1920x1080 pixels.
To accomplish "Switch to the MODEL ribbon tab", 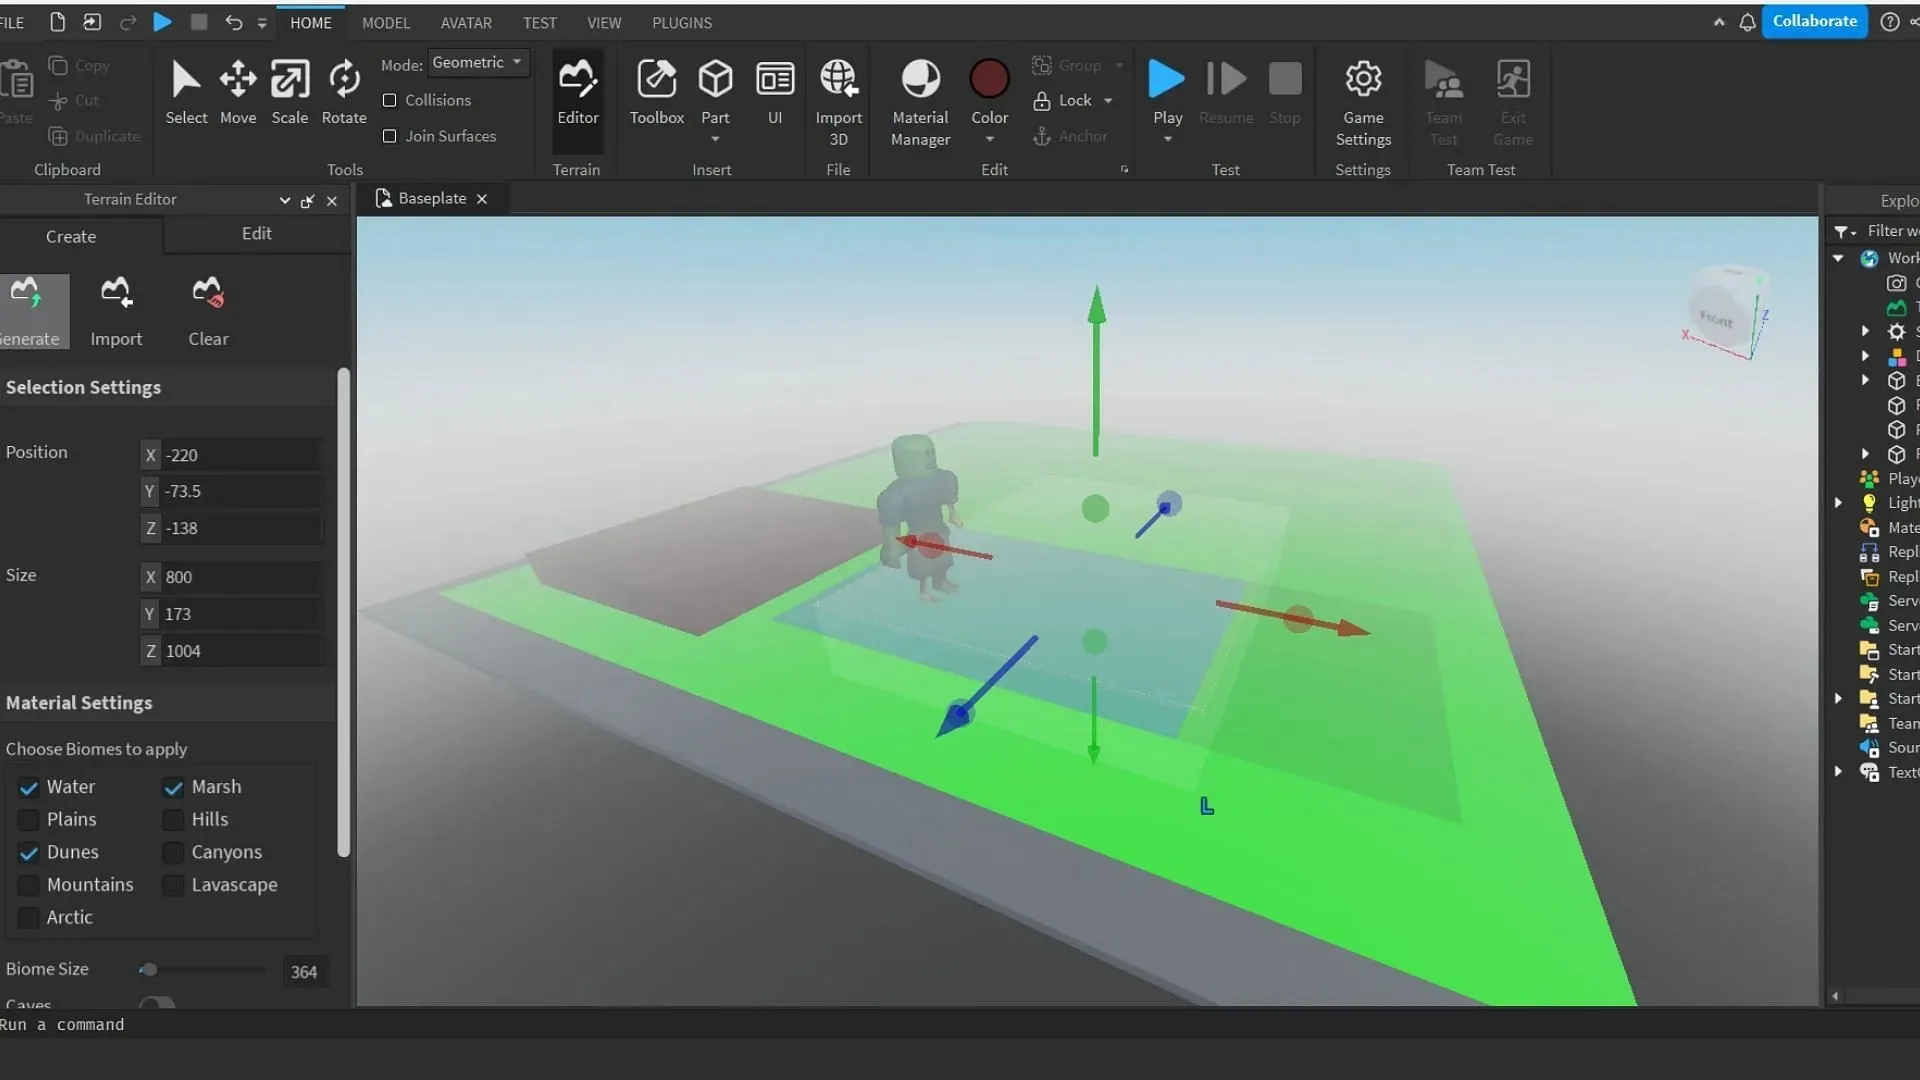I will (x=384, y=22).
